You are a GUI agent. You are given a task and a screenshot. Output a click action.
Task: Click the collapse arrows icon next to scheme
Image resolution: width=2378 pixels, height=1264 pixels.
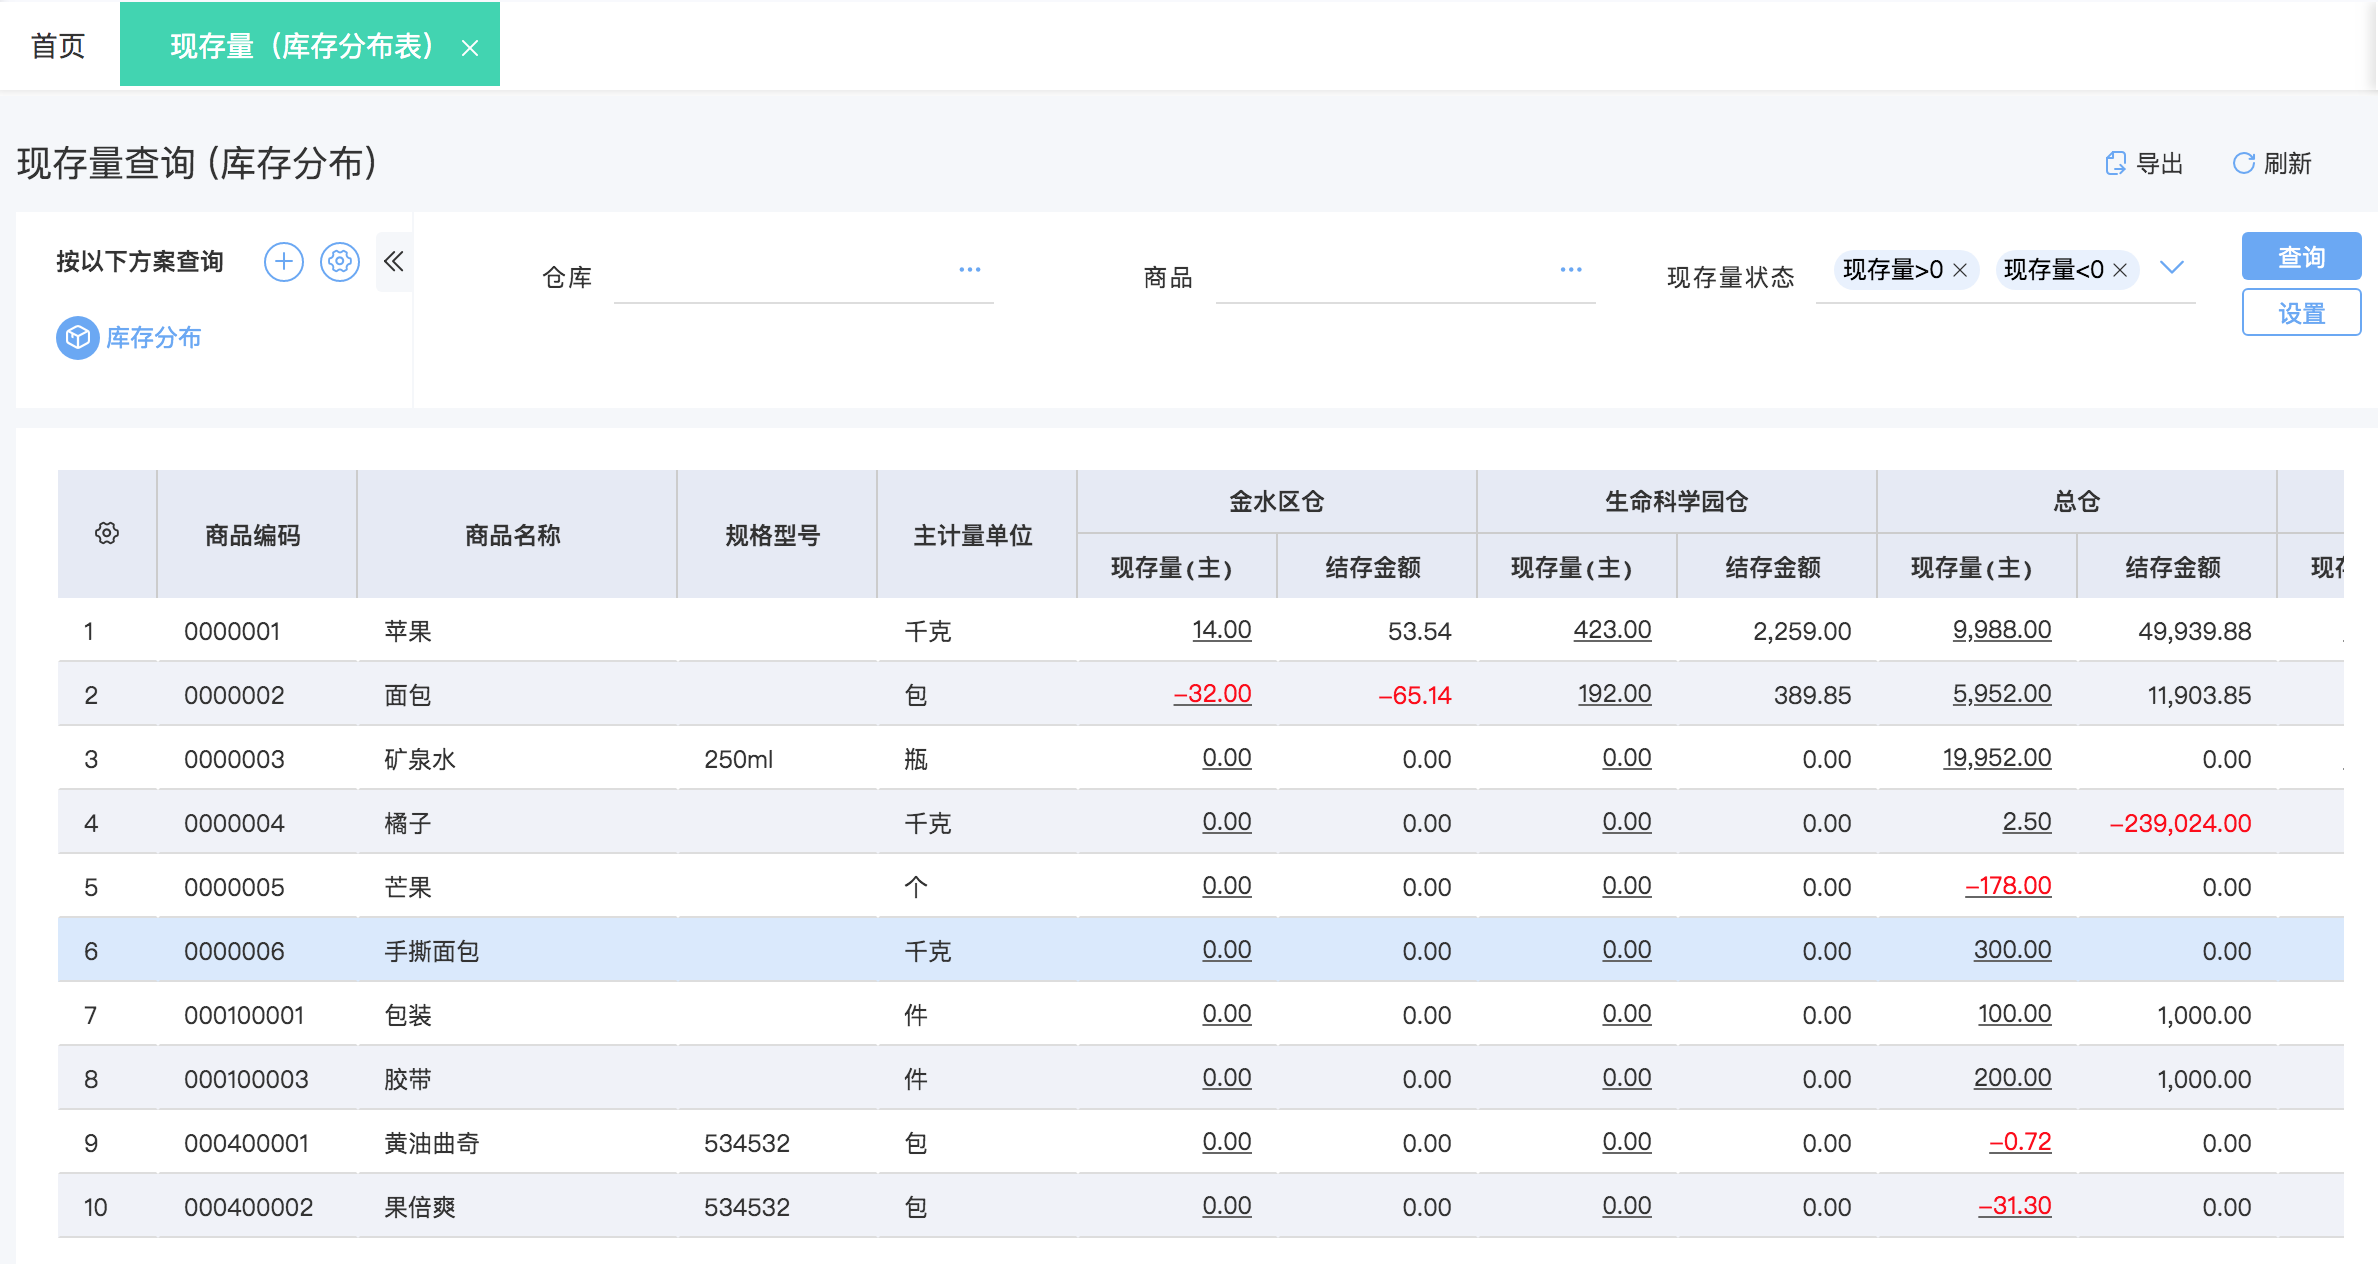click(393, 263)
